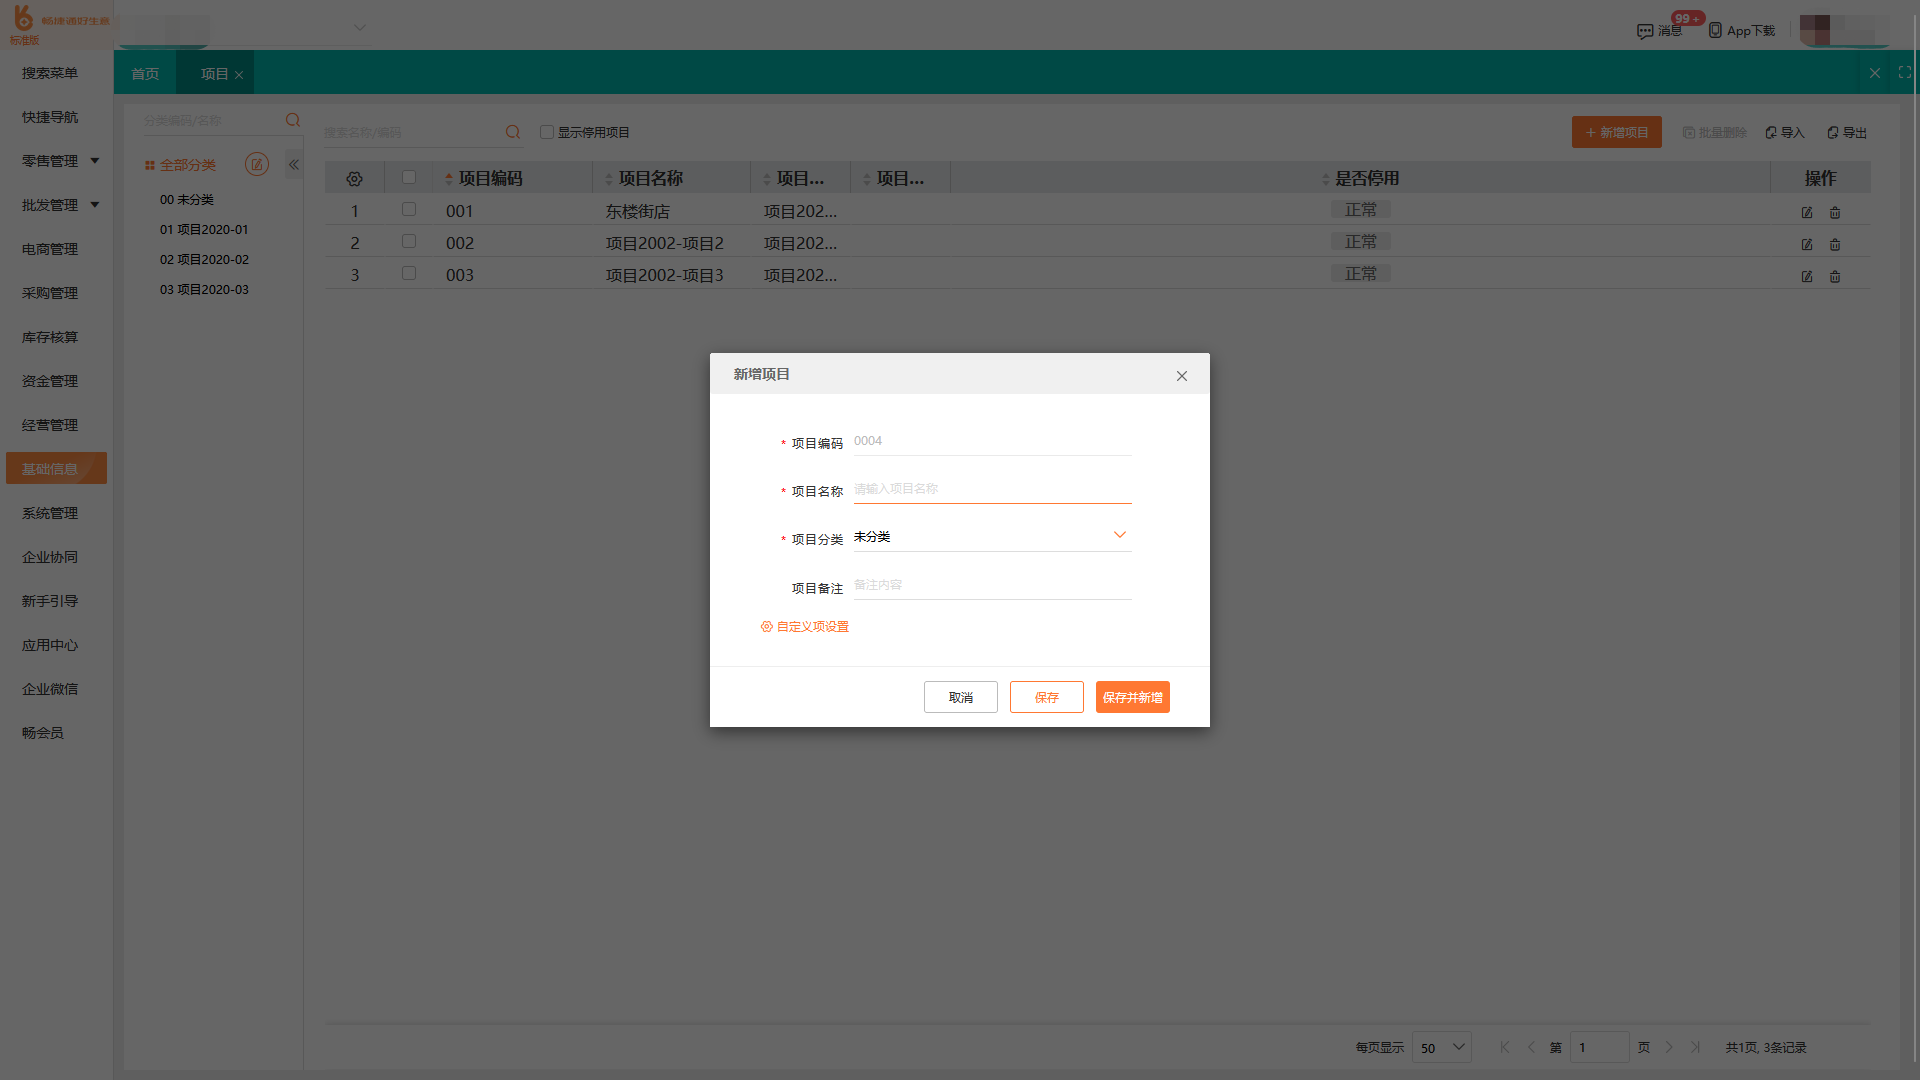Expand 全部分类 left sidebar expander
Viewport: 1920px width, 1080px height.
(293, 164)
